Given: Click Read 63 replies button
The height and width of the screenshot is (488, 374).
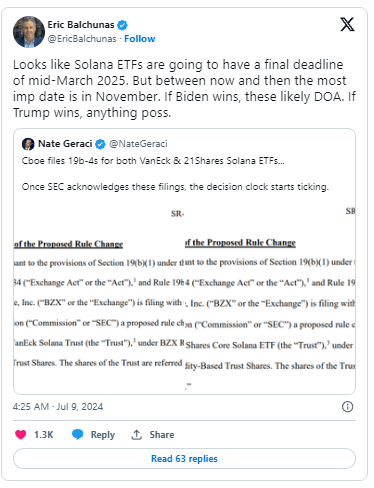Looking at the screenshot, I should 184,459.
